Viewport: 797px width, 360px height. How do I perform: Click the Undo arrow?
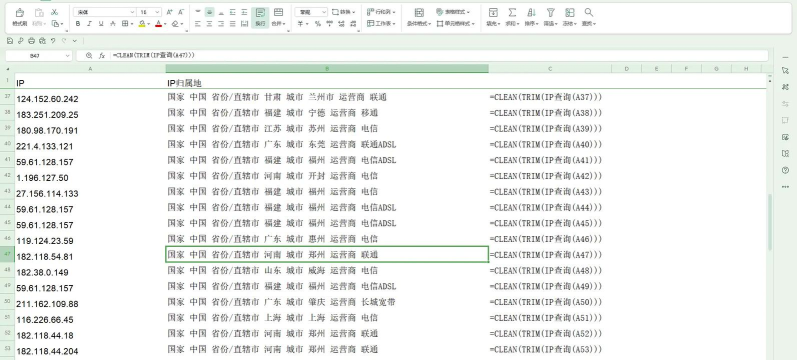53,41
